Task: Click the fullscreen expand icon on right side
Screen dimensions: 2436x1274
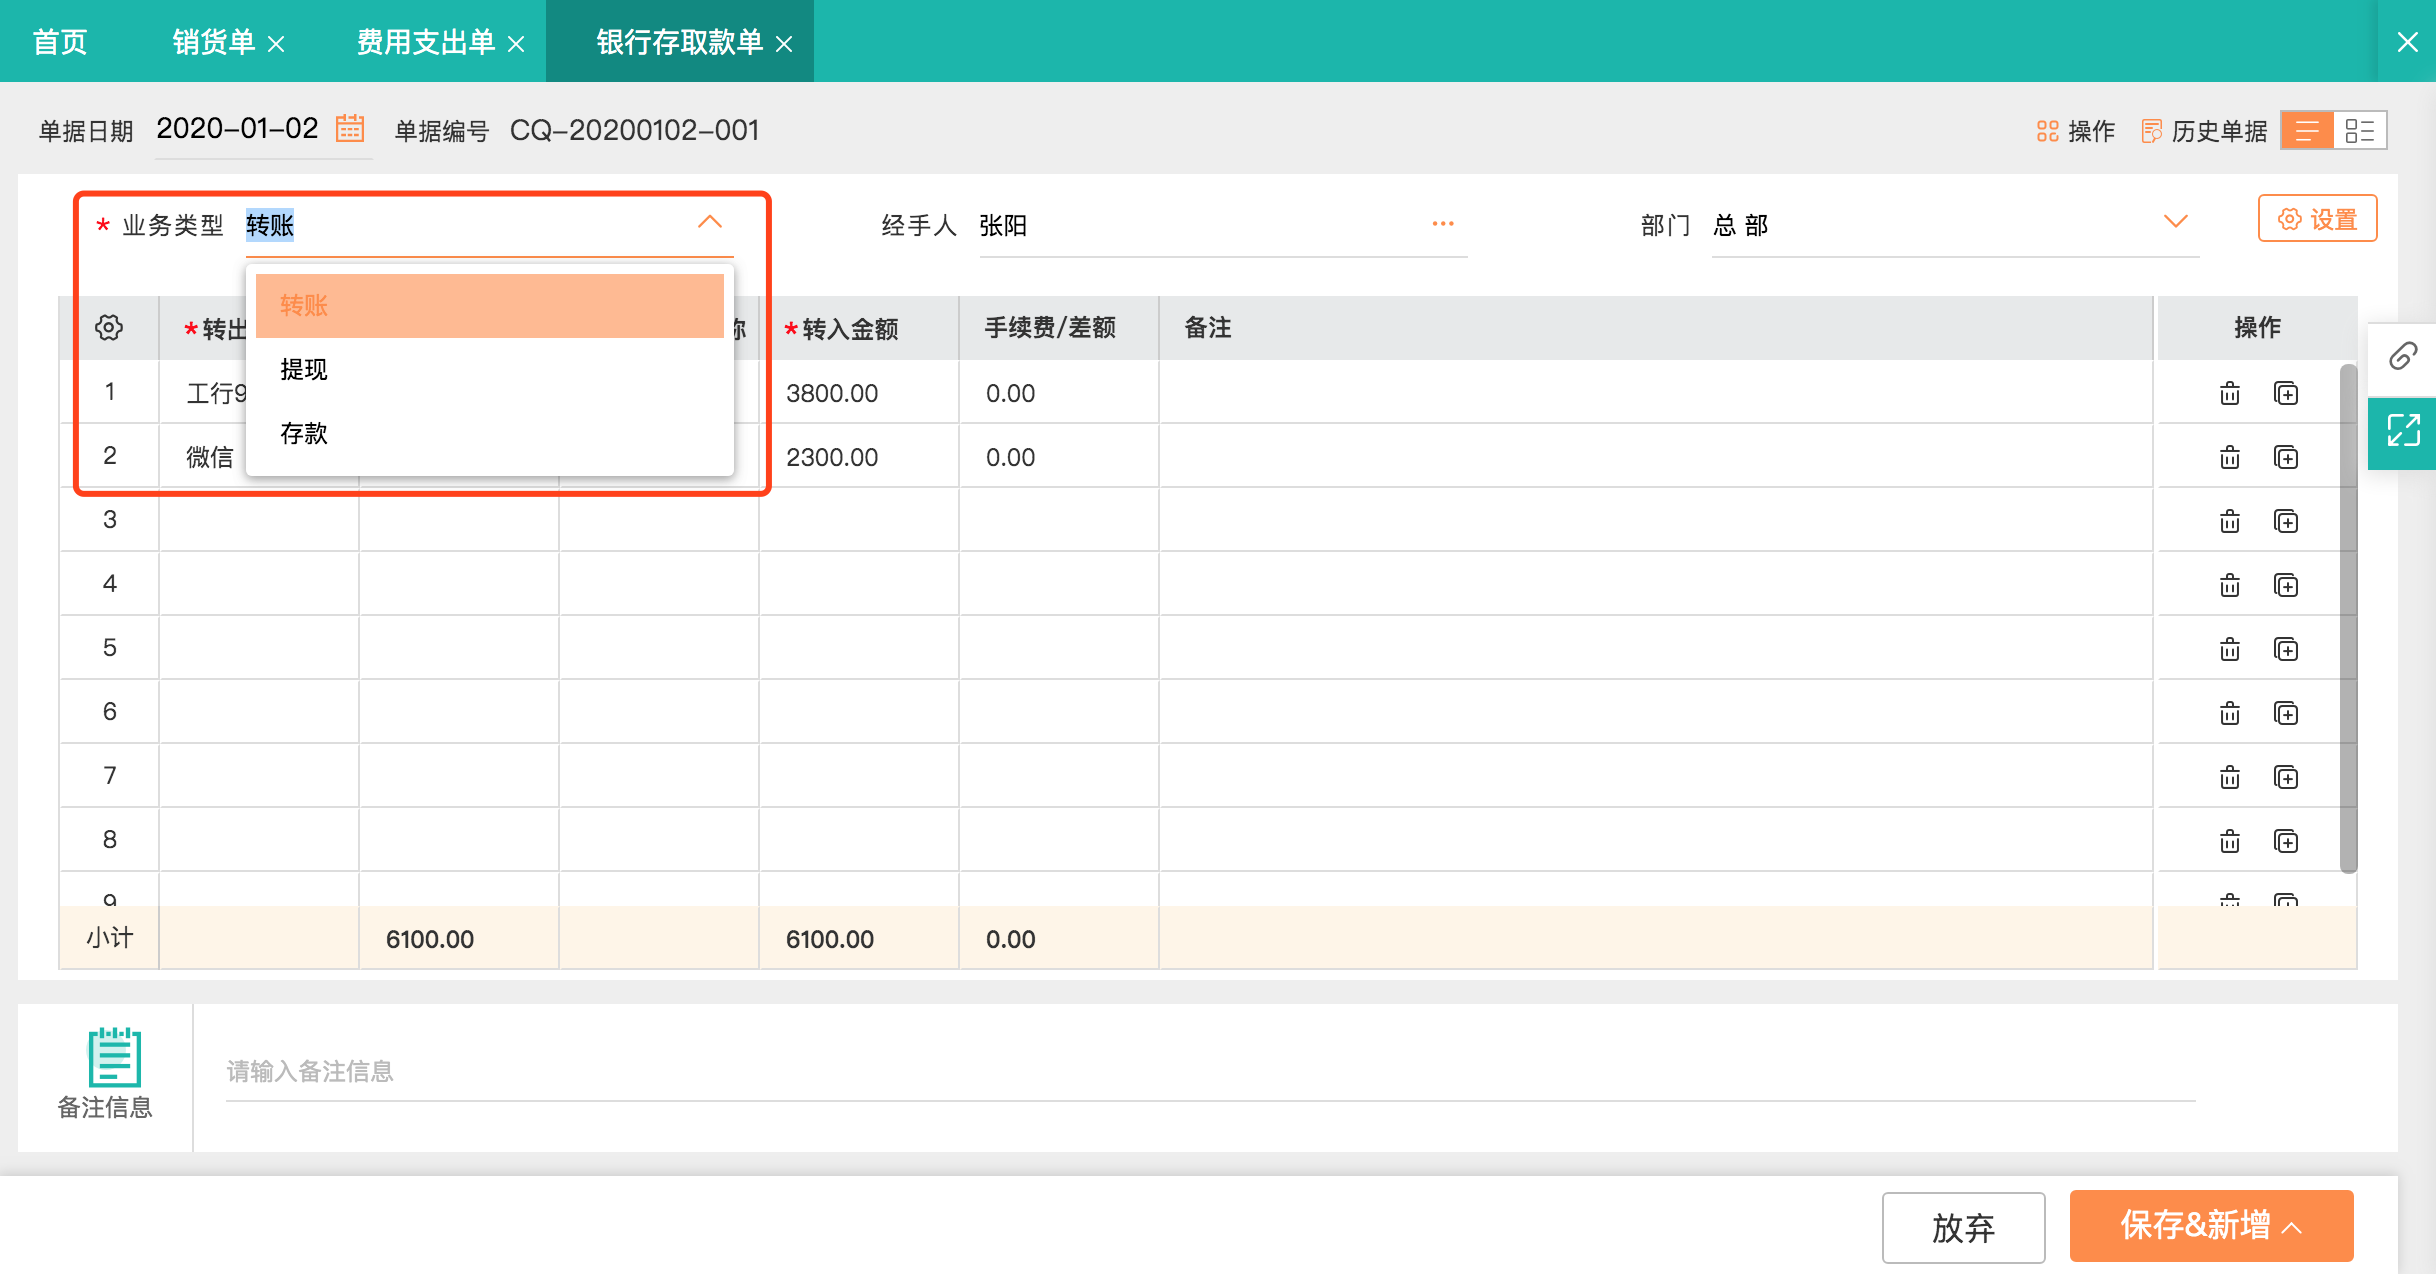Action: tap(2404, 433)
